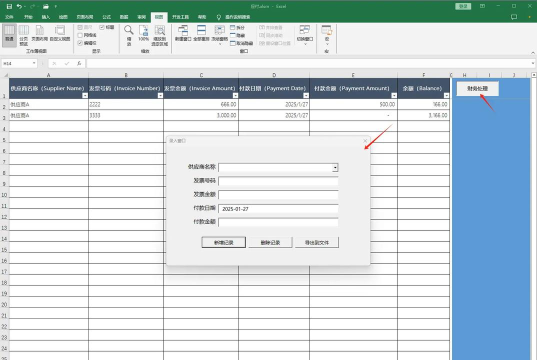Click the invoice number (发票号码) input field
This screenshot has height=360, width=537.
[x=278, y=181]
